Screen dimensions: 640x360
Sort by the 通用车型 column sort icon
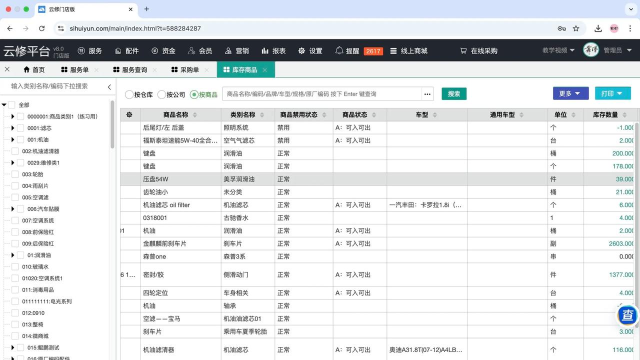pos(521,115)
